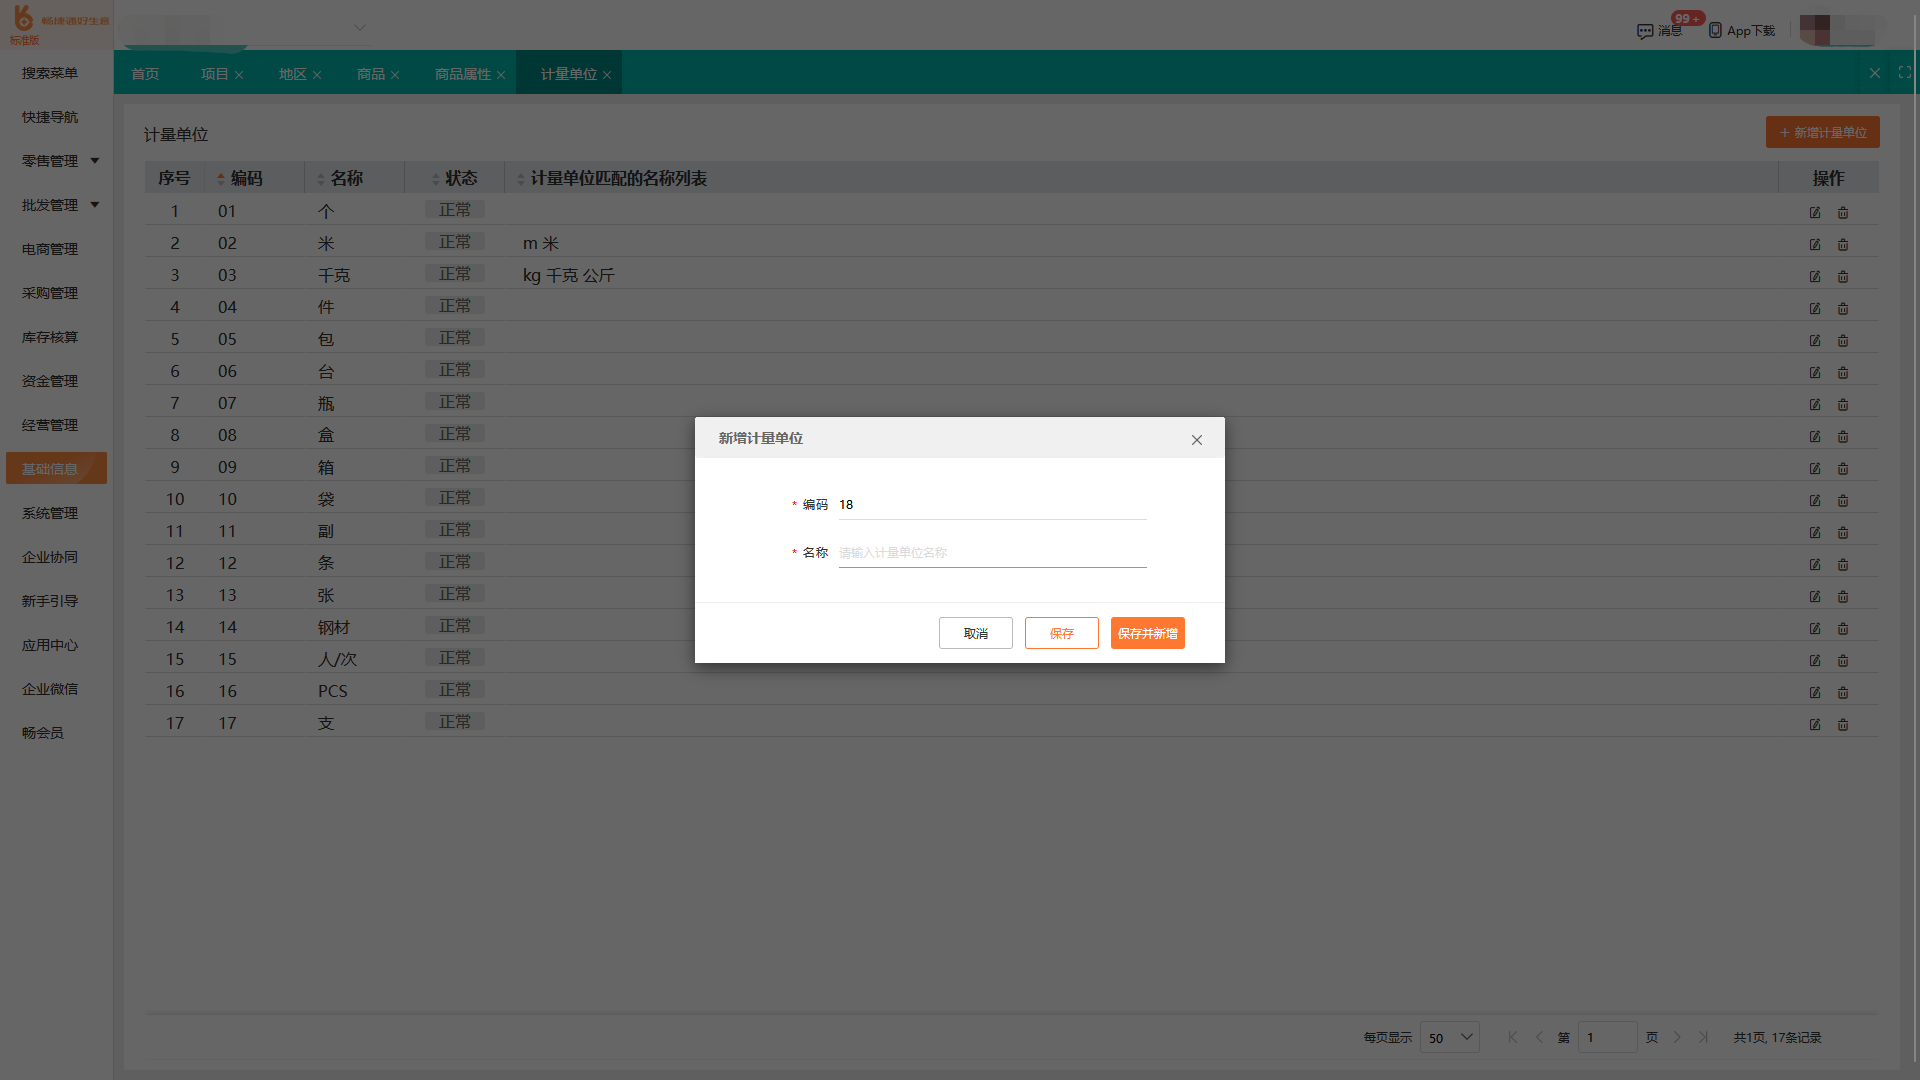Viewport: 1920px width, 1080px height.
Task: Click the delete icon for row 11 副
Action: (1844, 531)
